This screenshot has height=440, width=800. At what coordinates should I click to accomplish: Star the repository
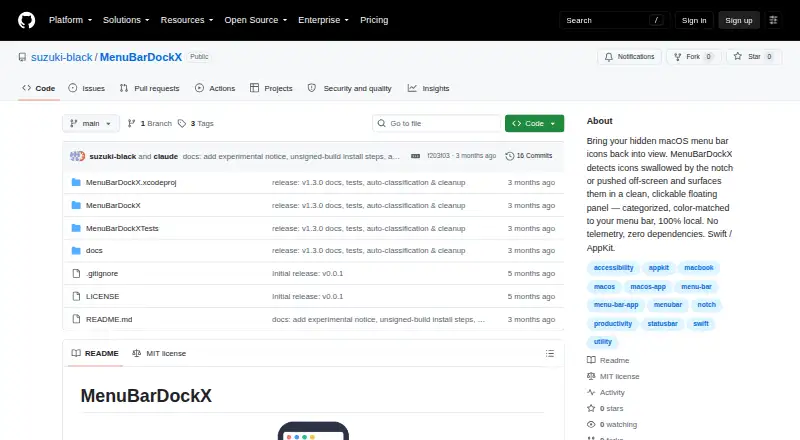(754, 57)
